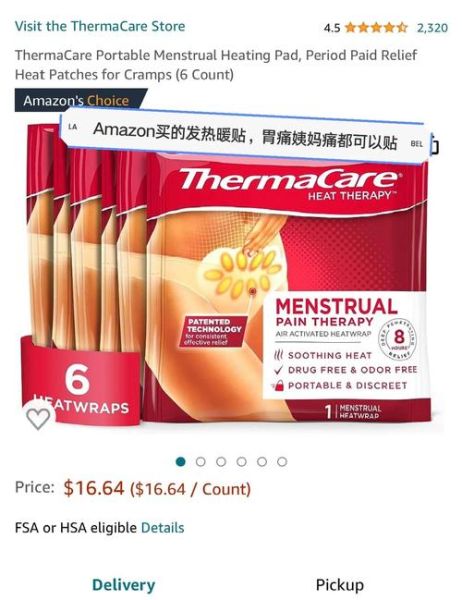This screenshot has width=462, height=600.
Task: Tap the Chinese caption overlay banner
Action: [244, 137]
